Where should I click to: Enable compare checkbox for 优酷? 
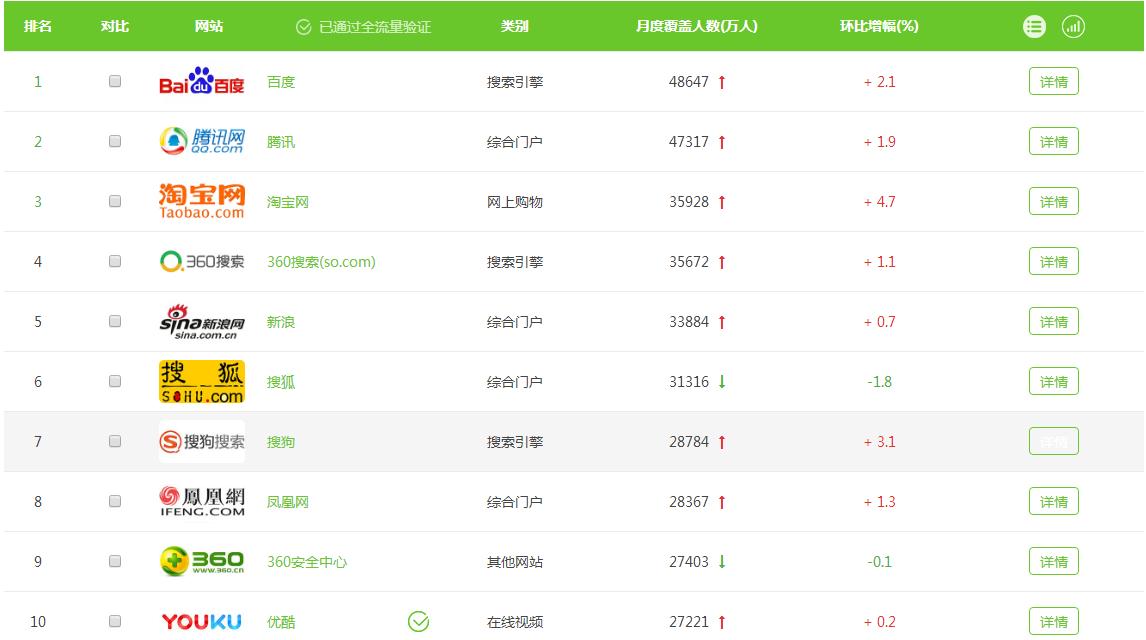coord(115,621)
